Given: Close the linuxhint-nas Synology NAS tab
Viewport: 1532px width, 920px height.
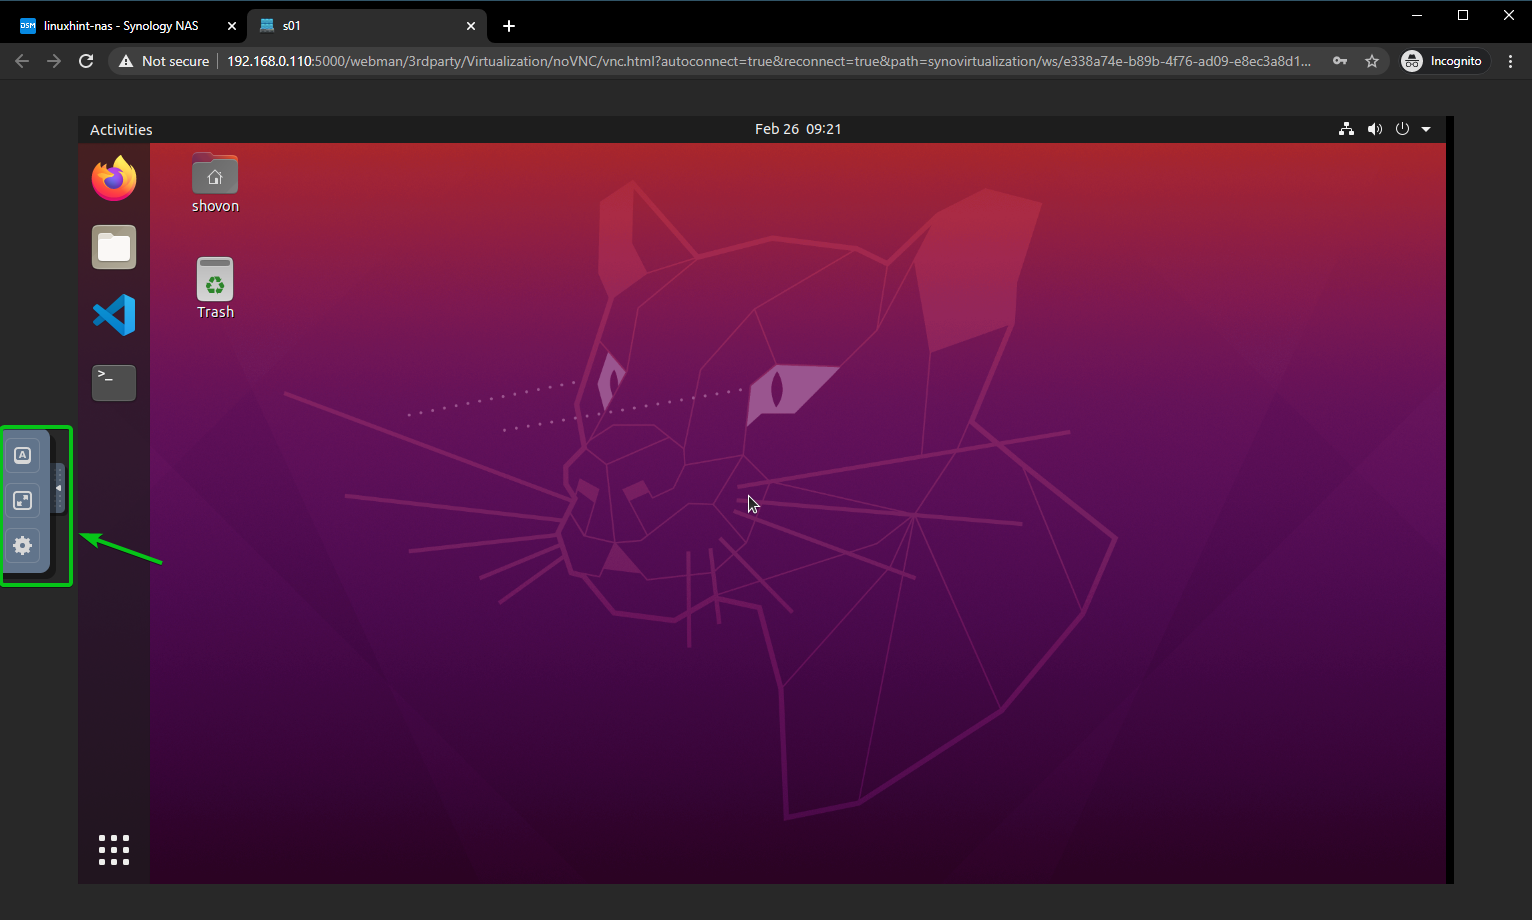Looking at the screenshot, I should pyautogui.click(x=230, y=26).
